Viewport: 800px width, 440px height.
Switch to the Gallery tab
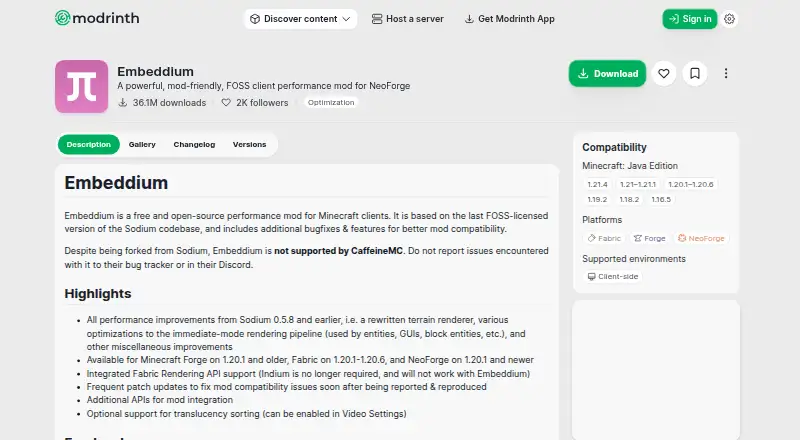pos(142,144)
